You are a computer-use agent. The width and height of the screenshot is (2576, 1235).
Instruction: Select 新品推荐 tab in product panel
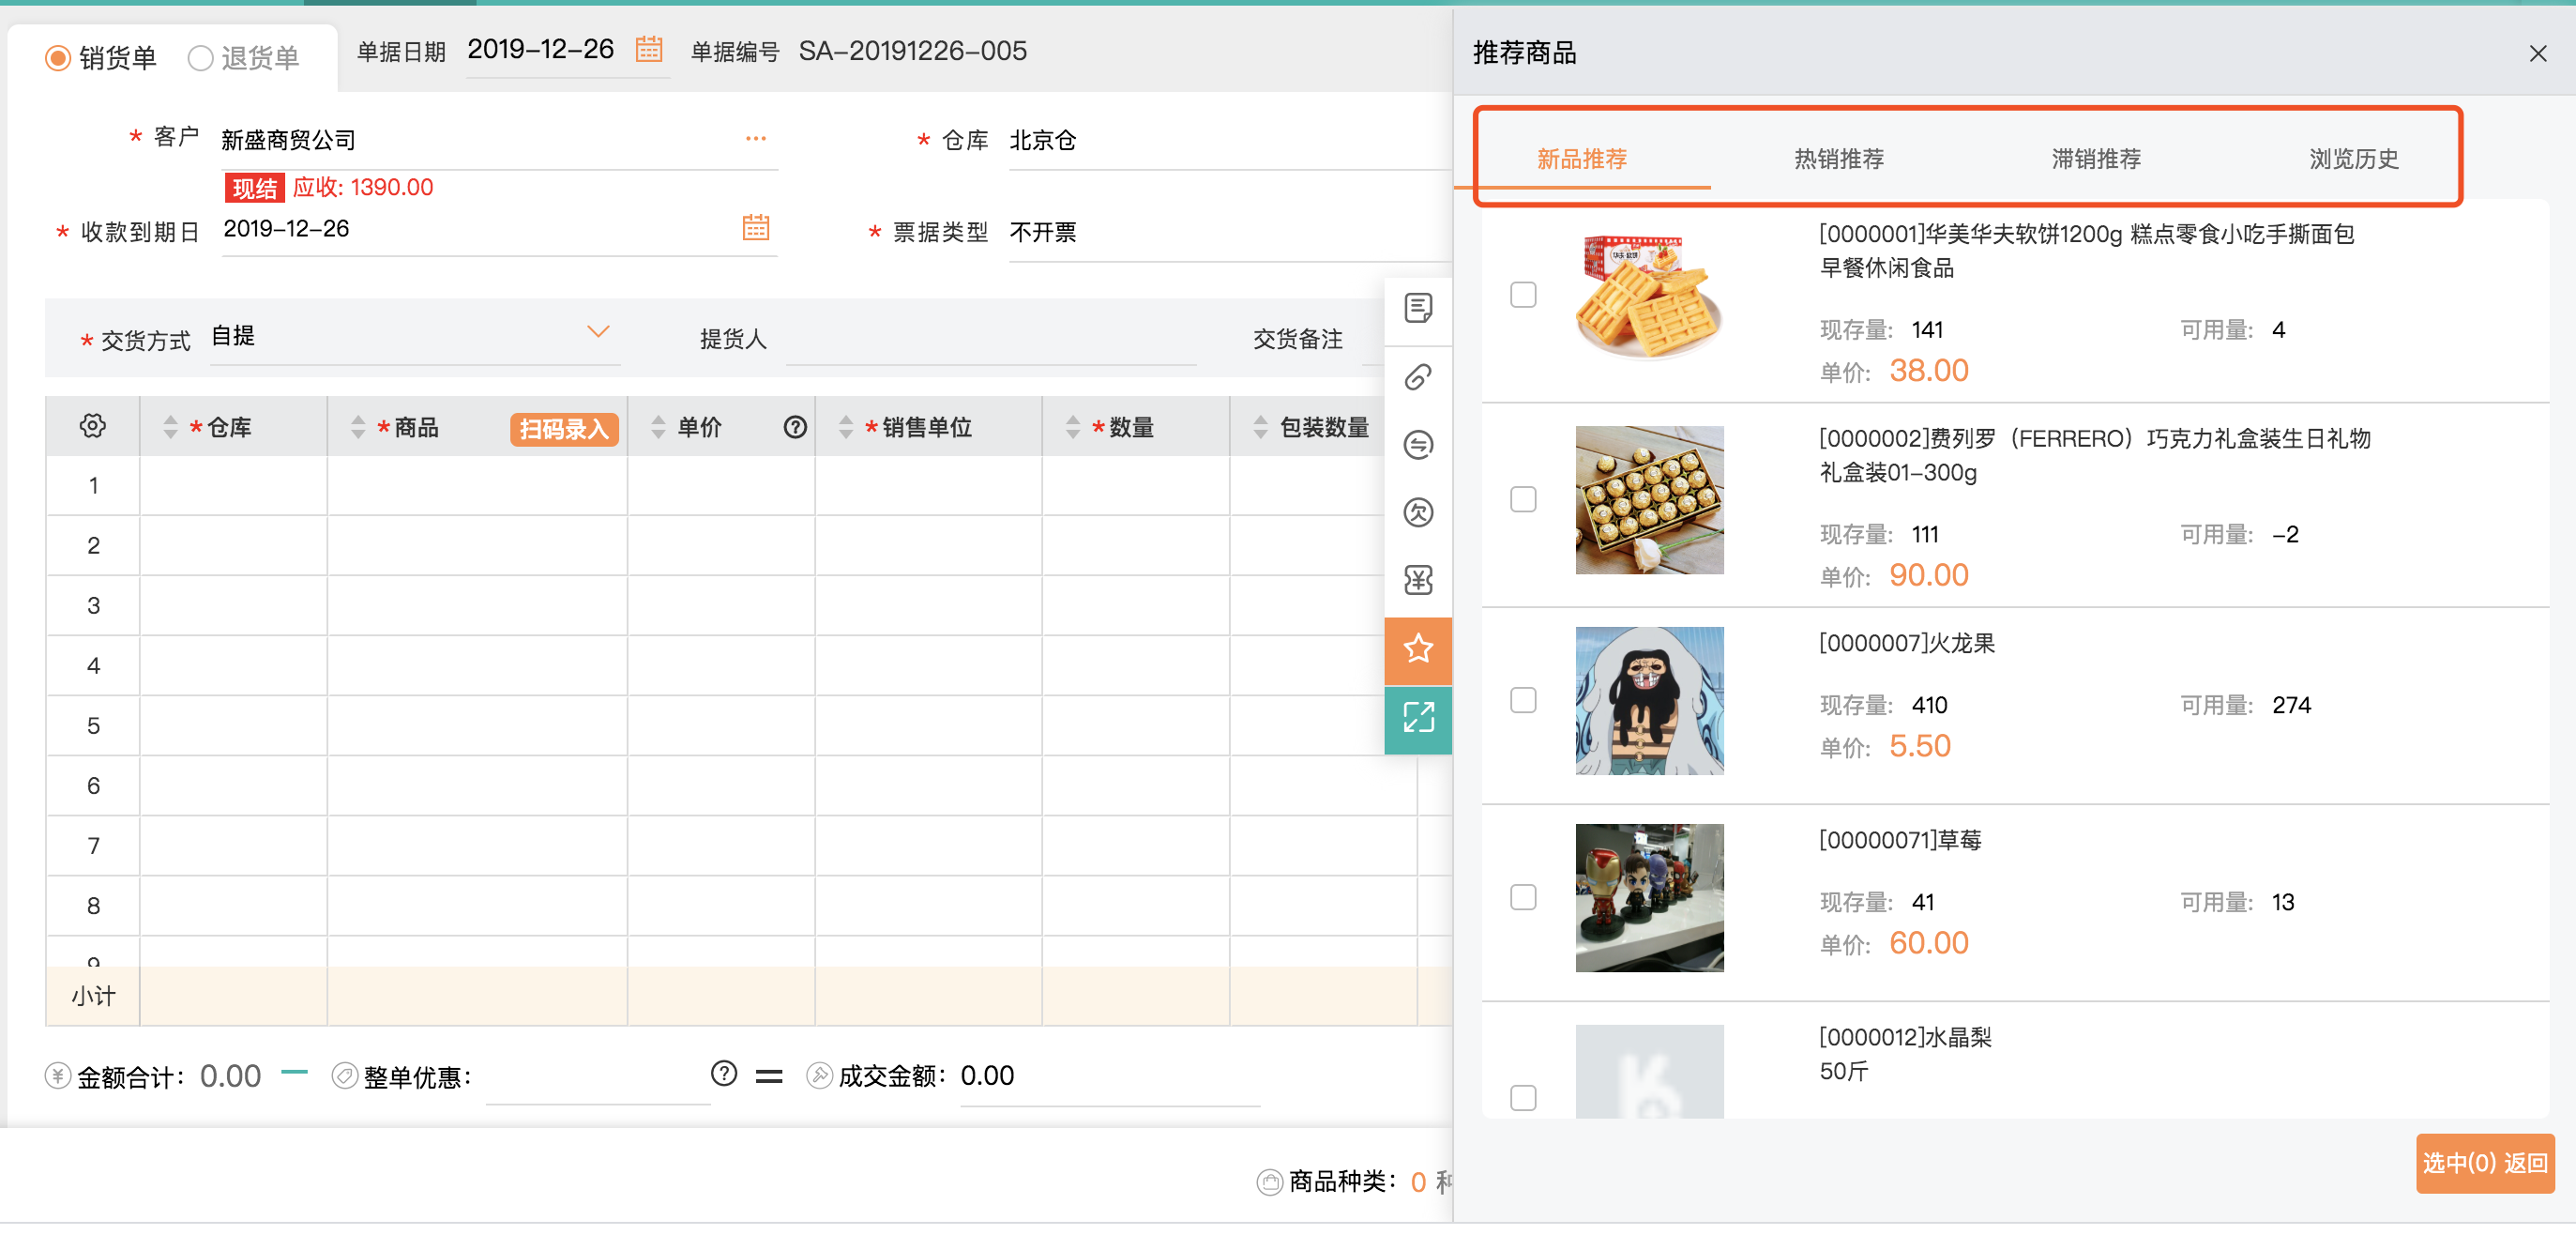coord(1581,158)
